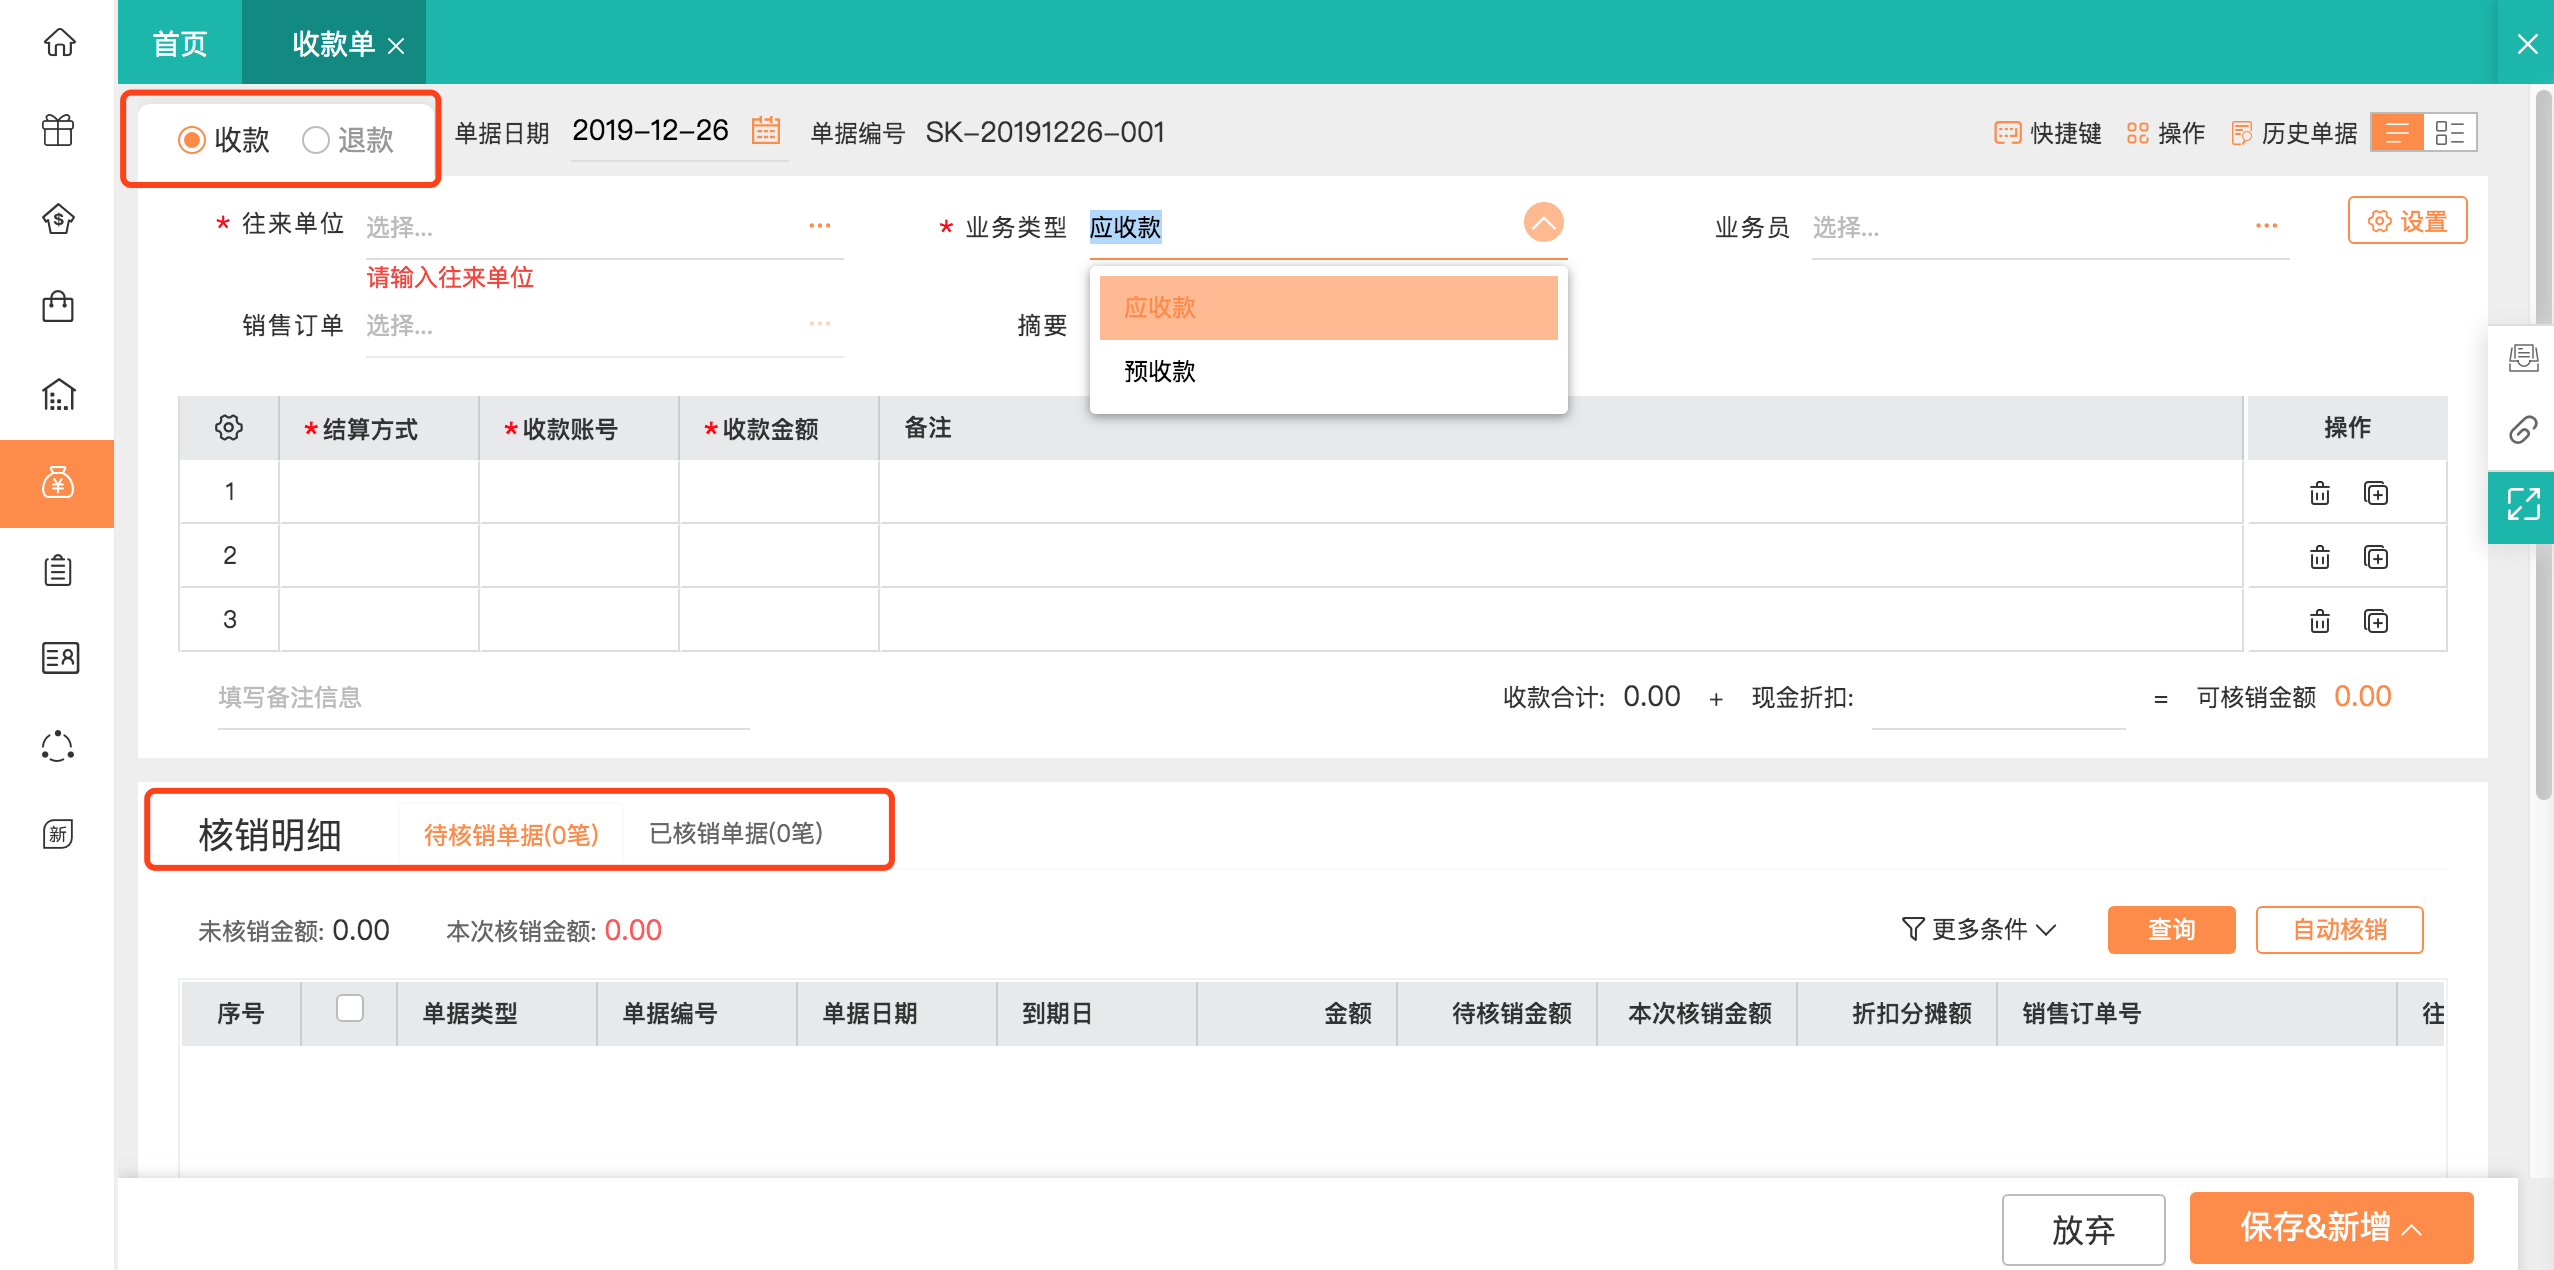This screenshot has height=1270, width=2554.
Task: Select 应收款 from business type dropdown
Action: click(1323, 308)
